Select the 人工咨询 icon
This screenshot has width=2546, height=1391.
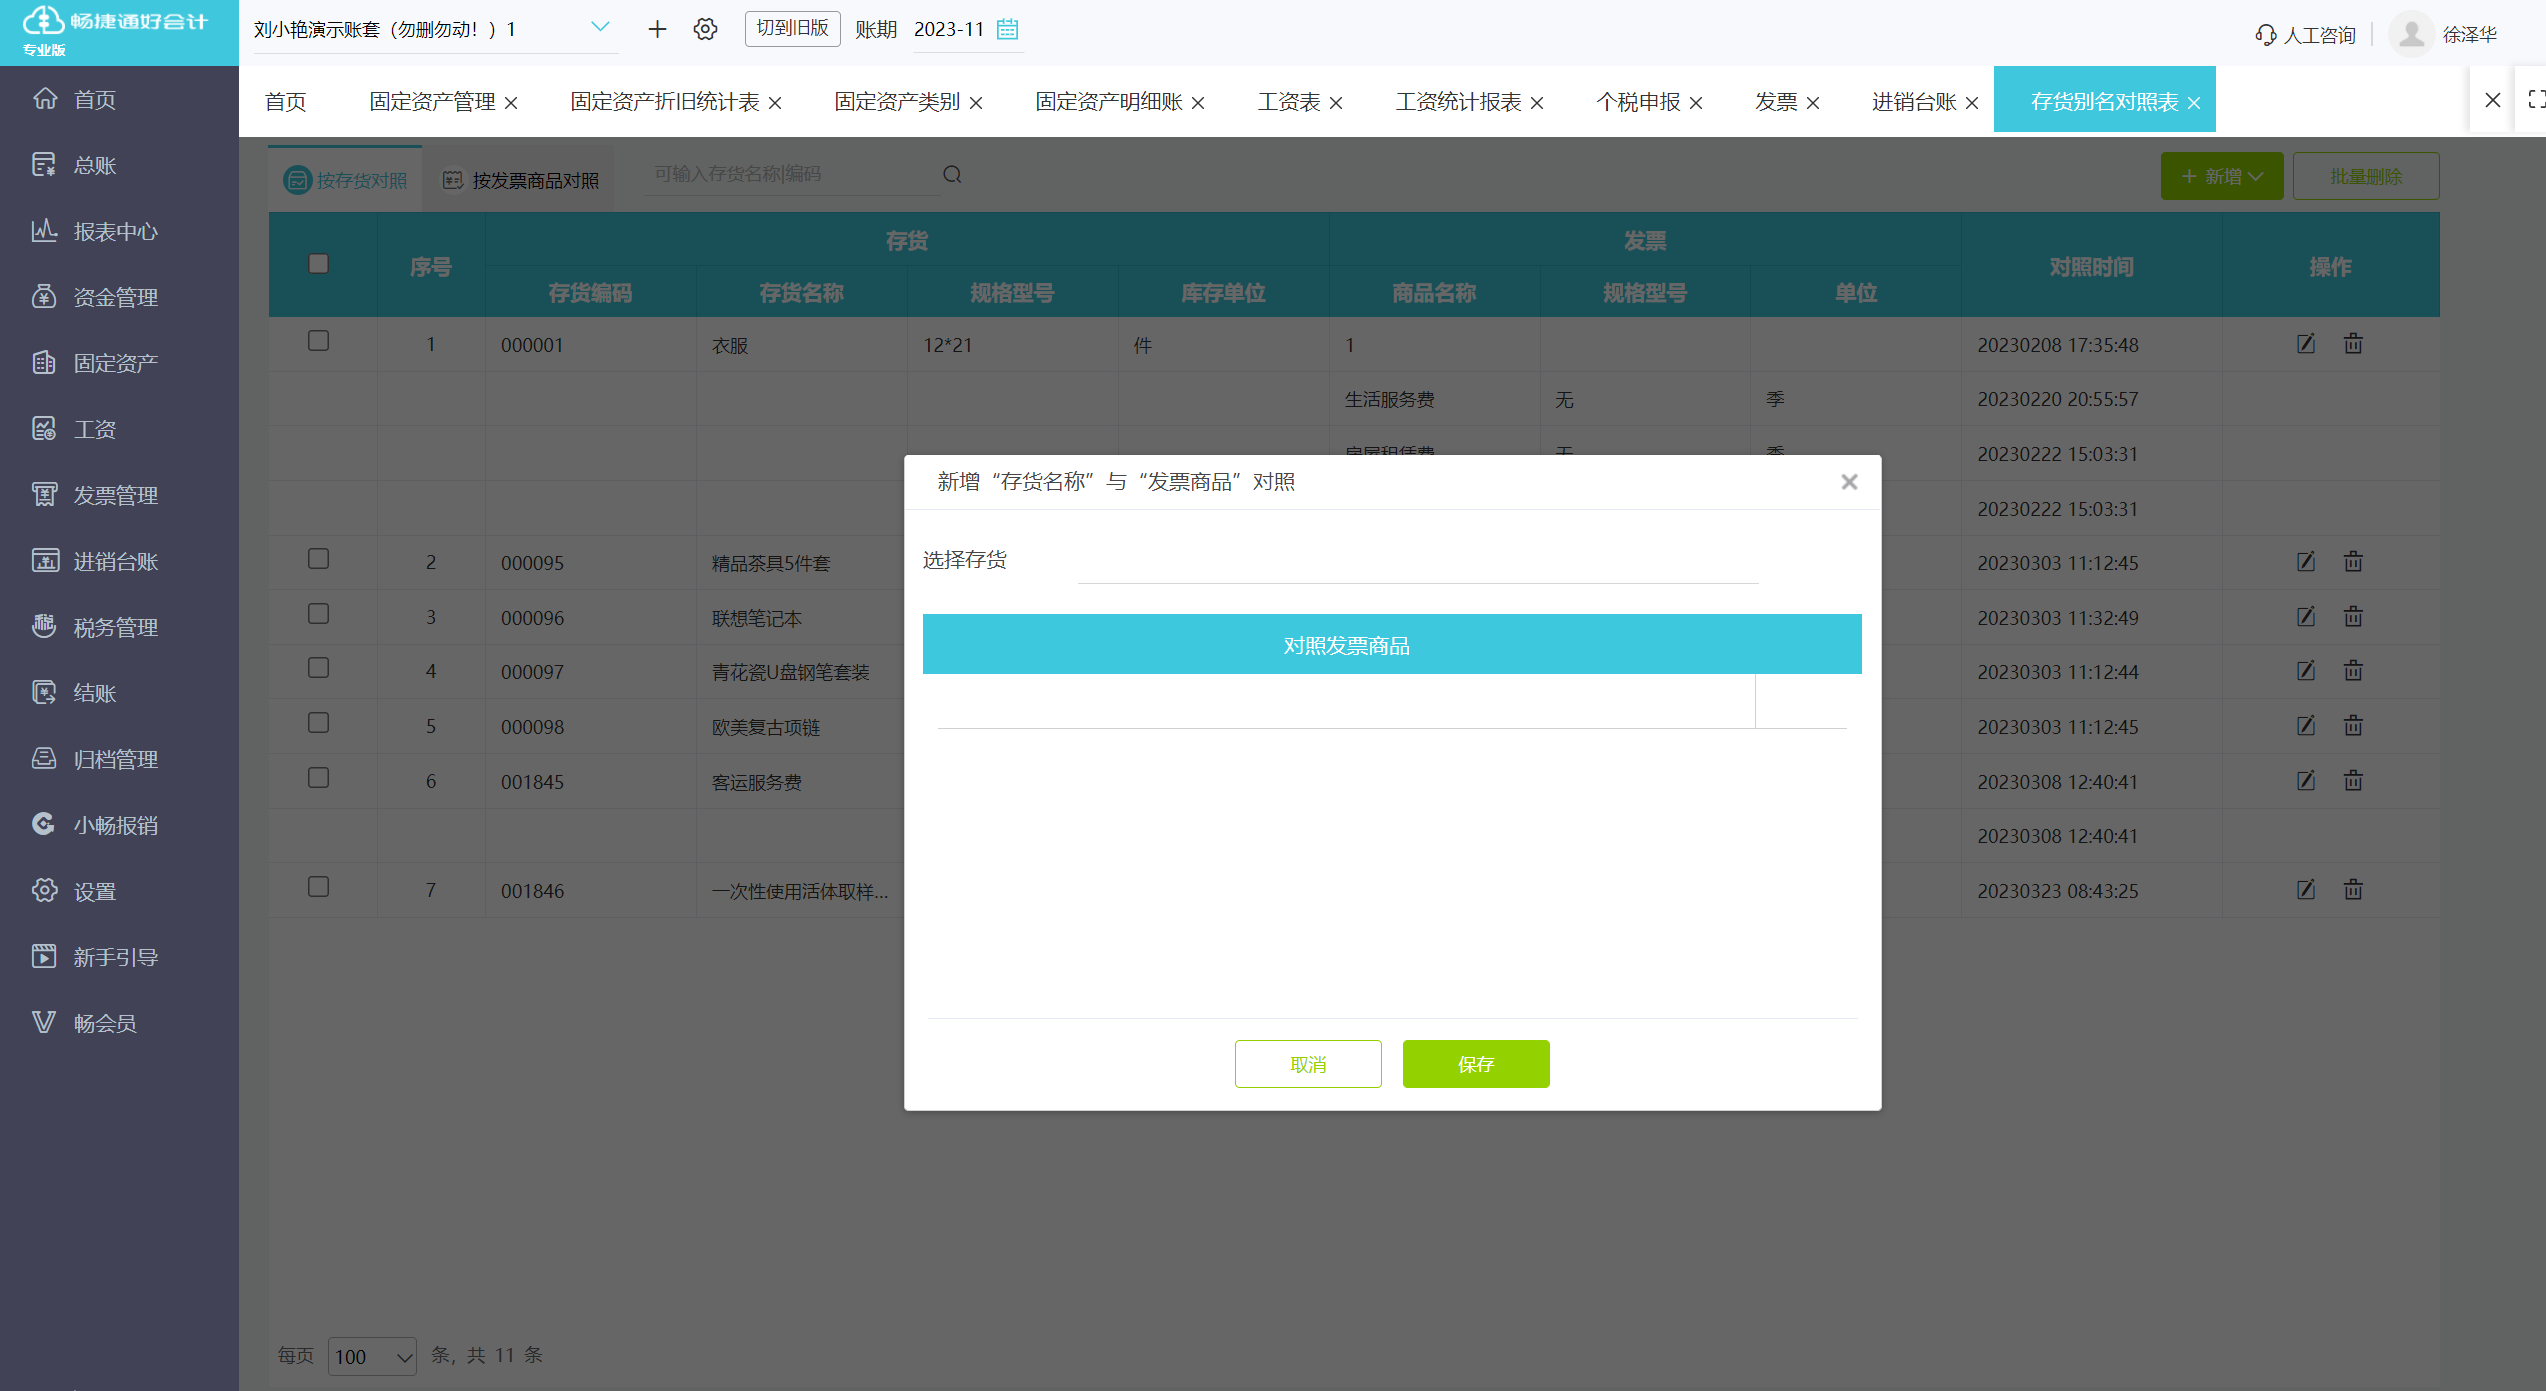[2269, 33]
